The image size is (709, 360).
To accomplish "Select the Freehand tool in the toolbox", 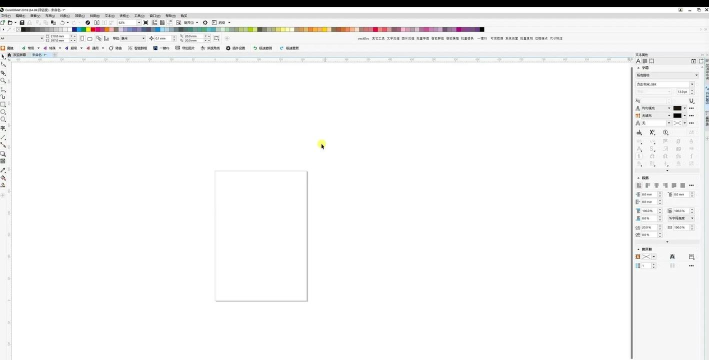I will coord(3,89).
